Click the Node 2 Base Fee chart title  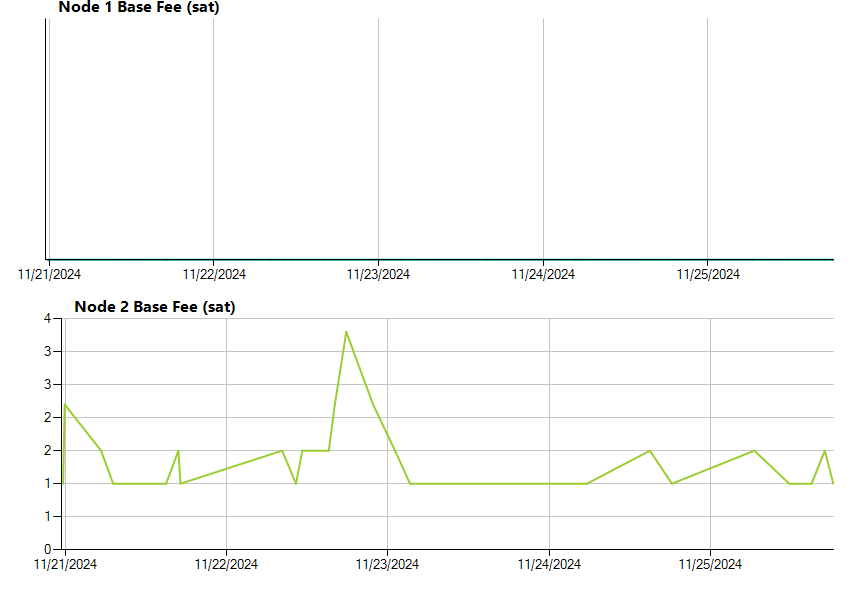155,307
